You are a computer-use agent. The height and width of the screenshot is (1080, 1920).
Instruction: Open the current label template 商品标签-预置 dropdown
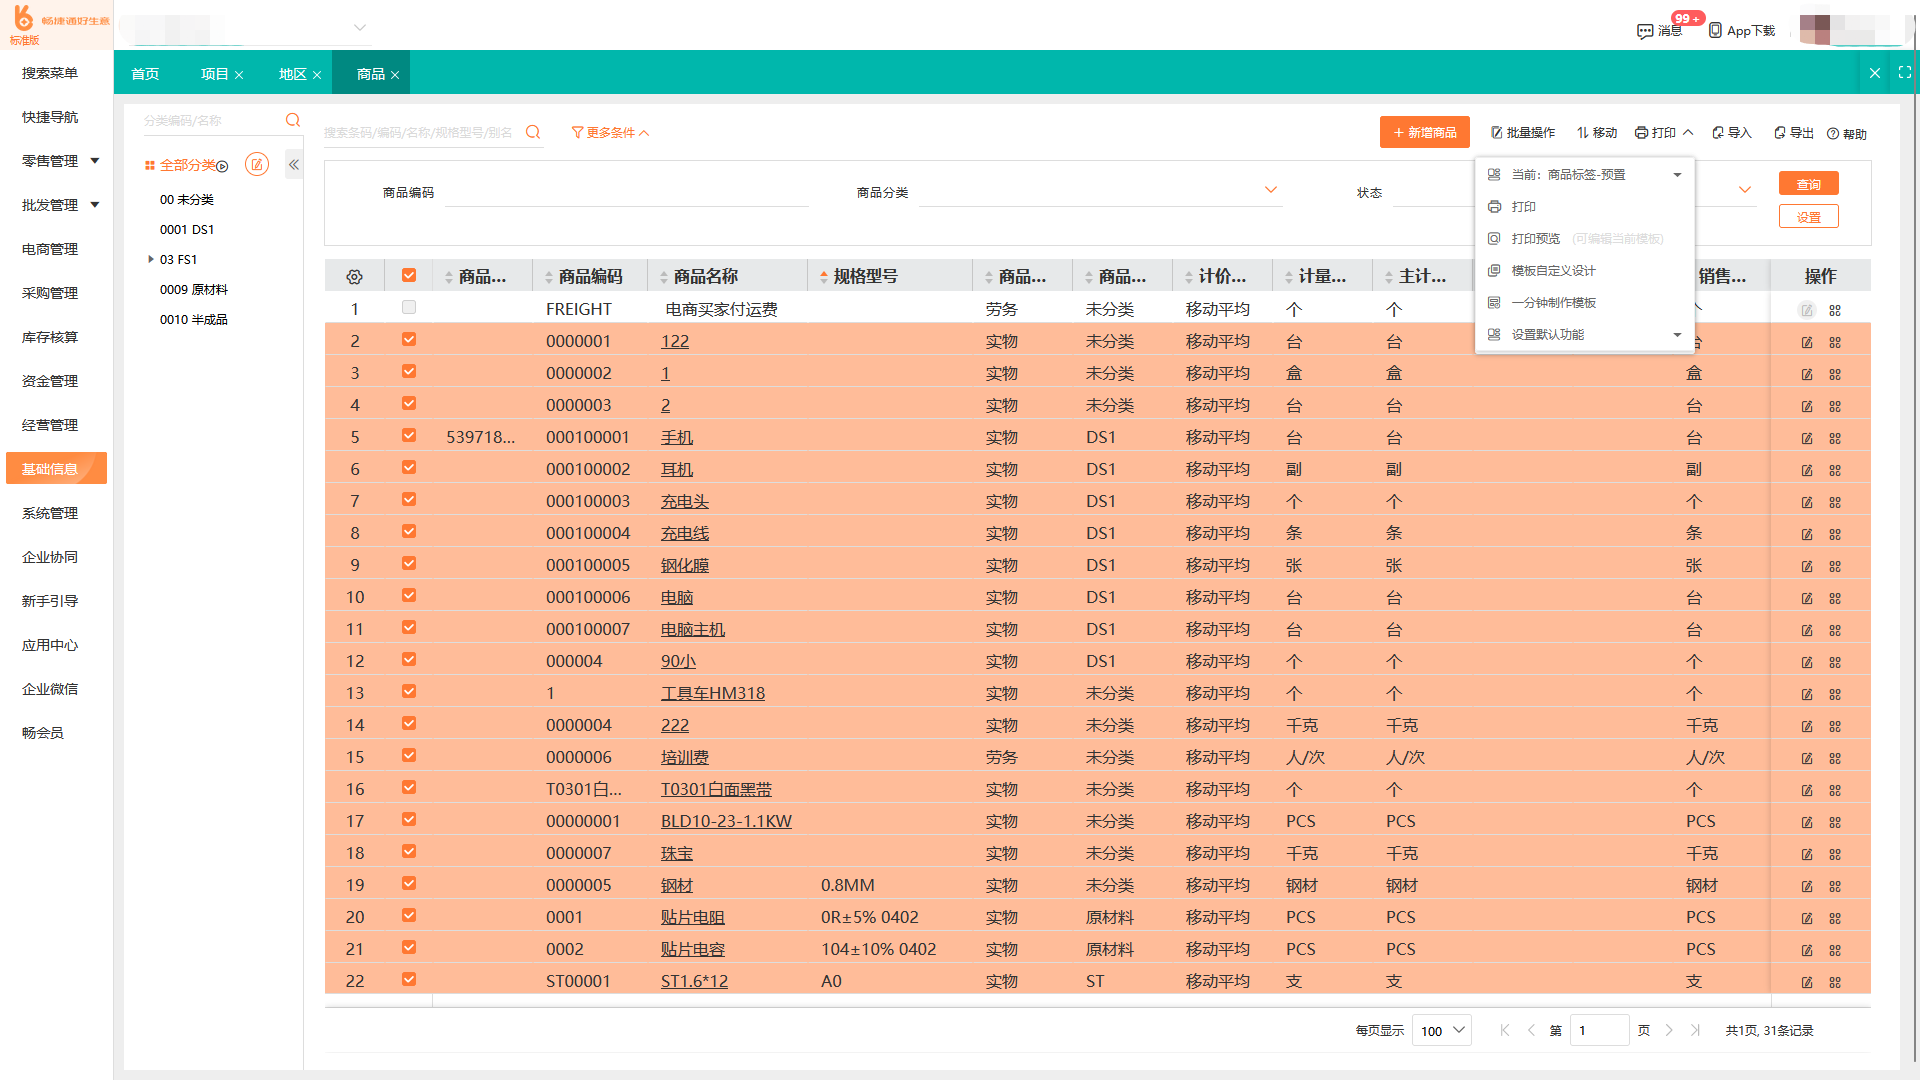1677,174
